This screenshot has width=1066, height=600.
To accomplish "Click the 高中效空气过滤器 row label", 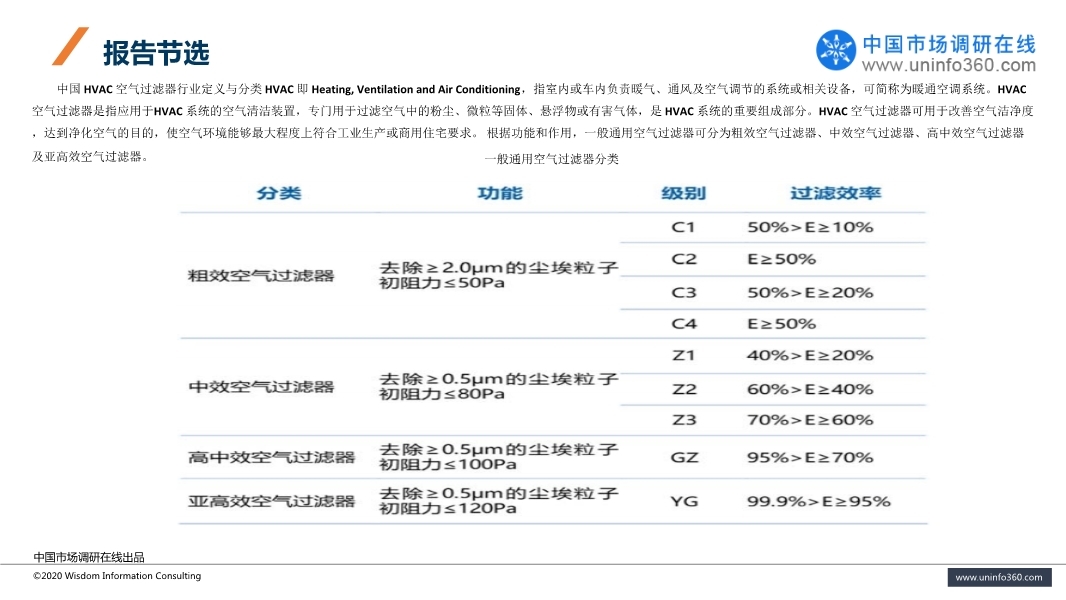I will (271, 457).
